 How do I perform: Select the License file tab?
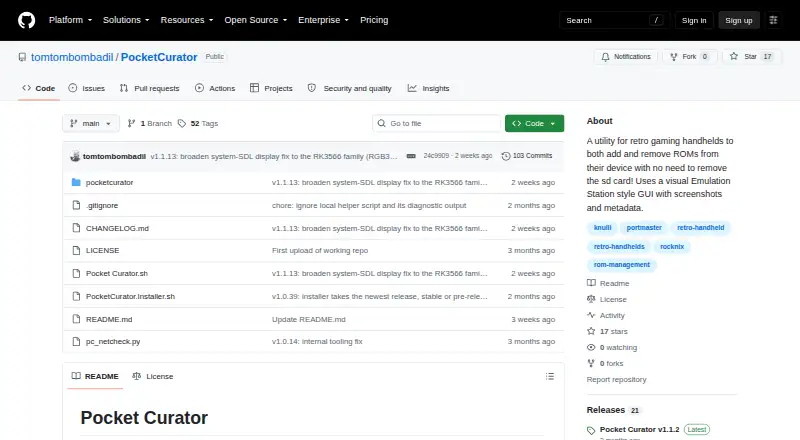click(153, 376)
